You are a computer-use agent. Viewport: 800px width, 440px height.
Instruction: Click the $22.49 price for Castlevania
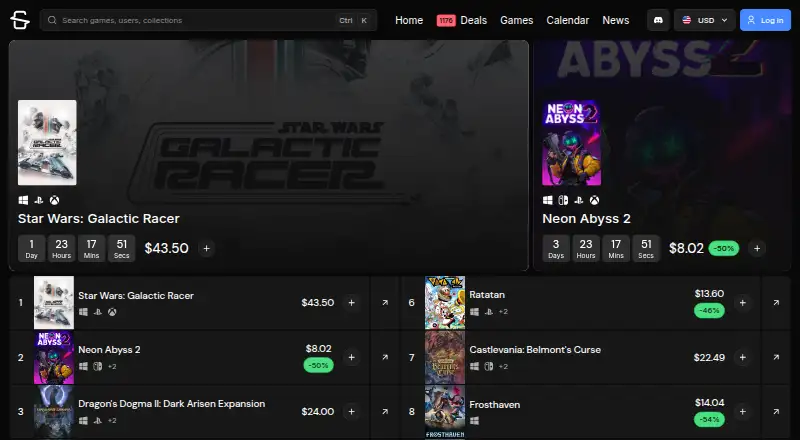pyautogui.click(x=709, y=357)
